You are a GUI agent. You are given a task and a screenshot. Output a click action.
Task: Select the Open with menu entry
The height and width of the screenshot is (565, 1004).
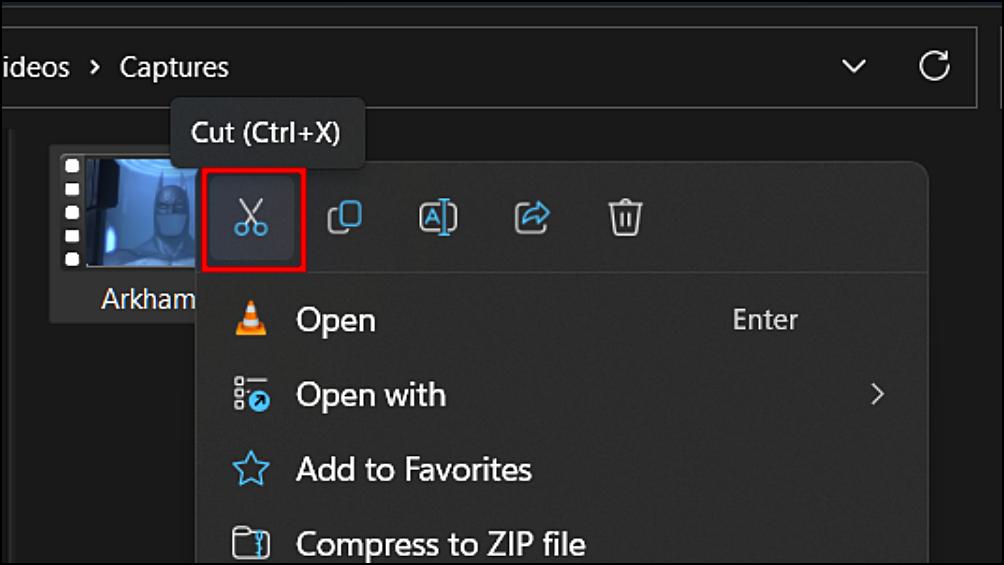click(562, 394)
